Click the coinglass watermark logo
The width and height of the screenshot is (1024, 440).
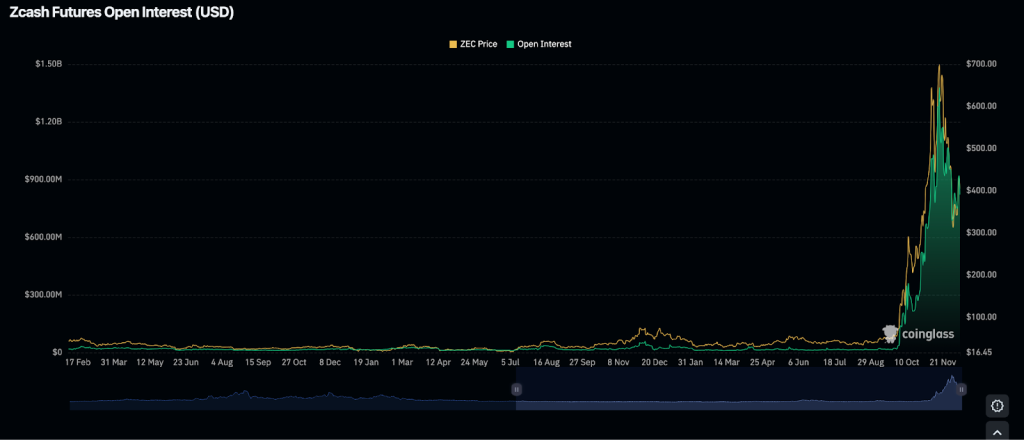point(916,333)
